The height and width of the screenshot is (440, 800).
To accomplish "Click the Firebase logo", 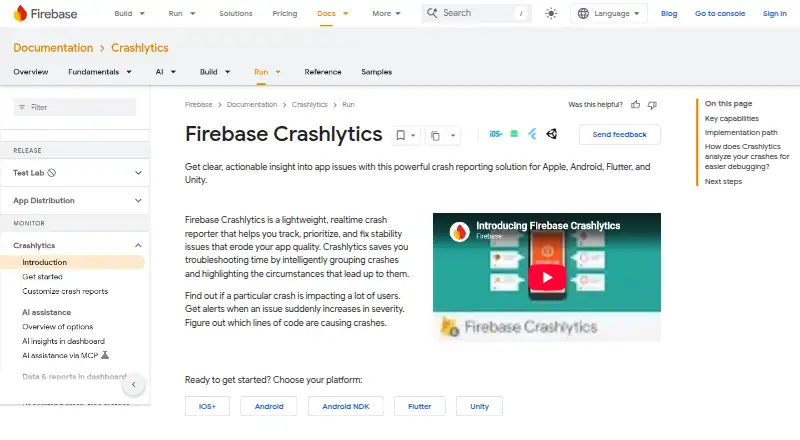I will 45,13.
